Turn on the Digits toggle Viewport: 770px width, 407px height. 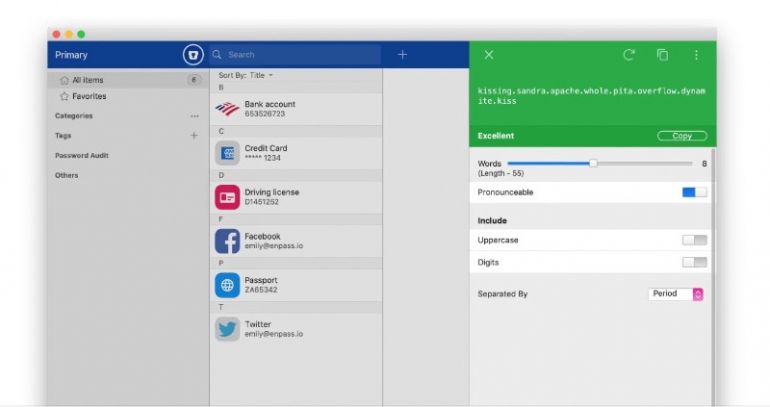694,262
